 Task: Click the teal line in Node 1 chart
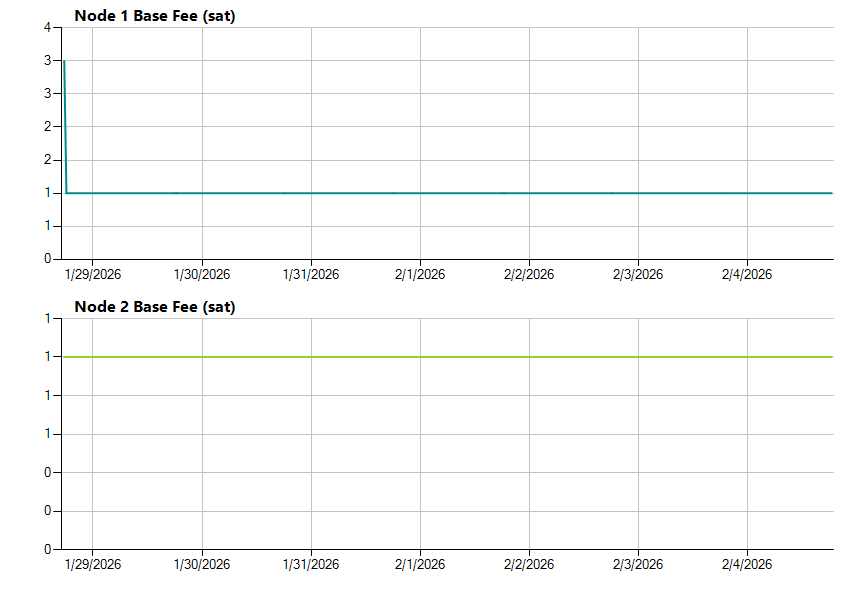click(x=450, y=193)
